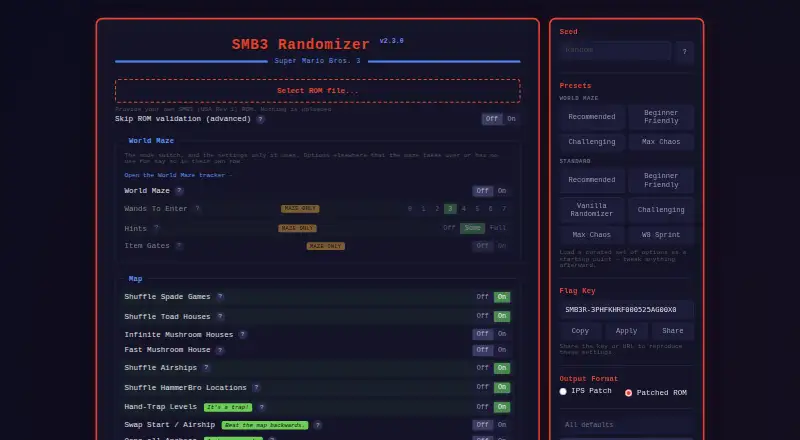Viewport: 800px width, 440px height.
Task: Load World Maze Max Chaos preset
Action: click(661, 142)
